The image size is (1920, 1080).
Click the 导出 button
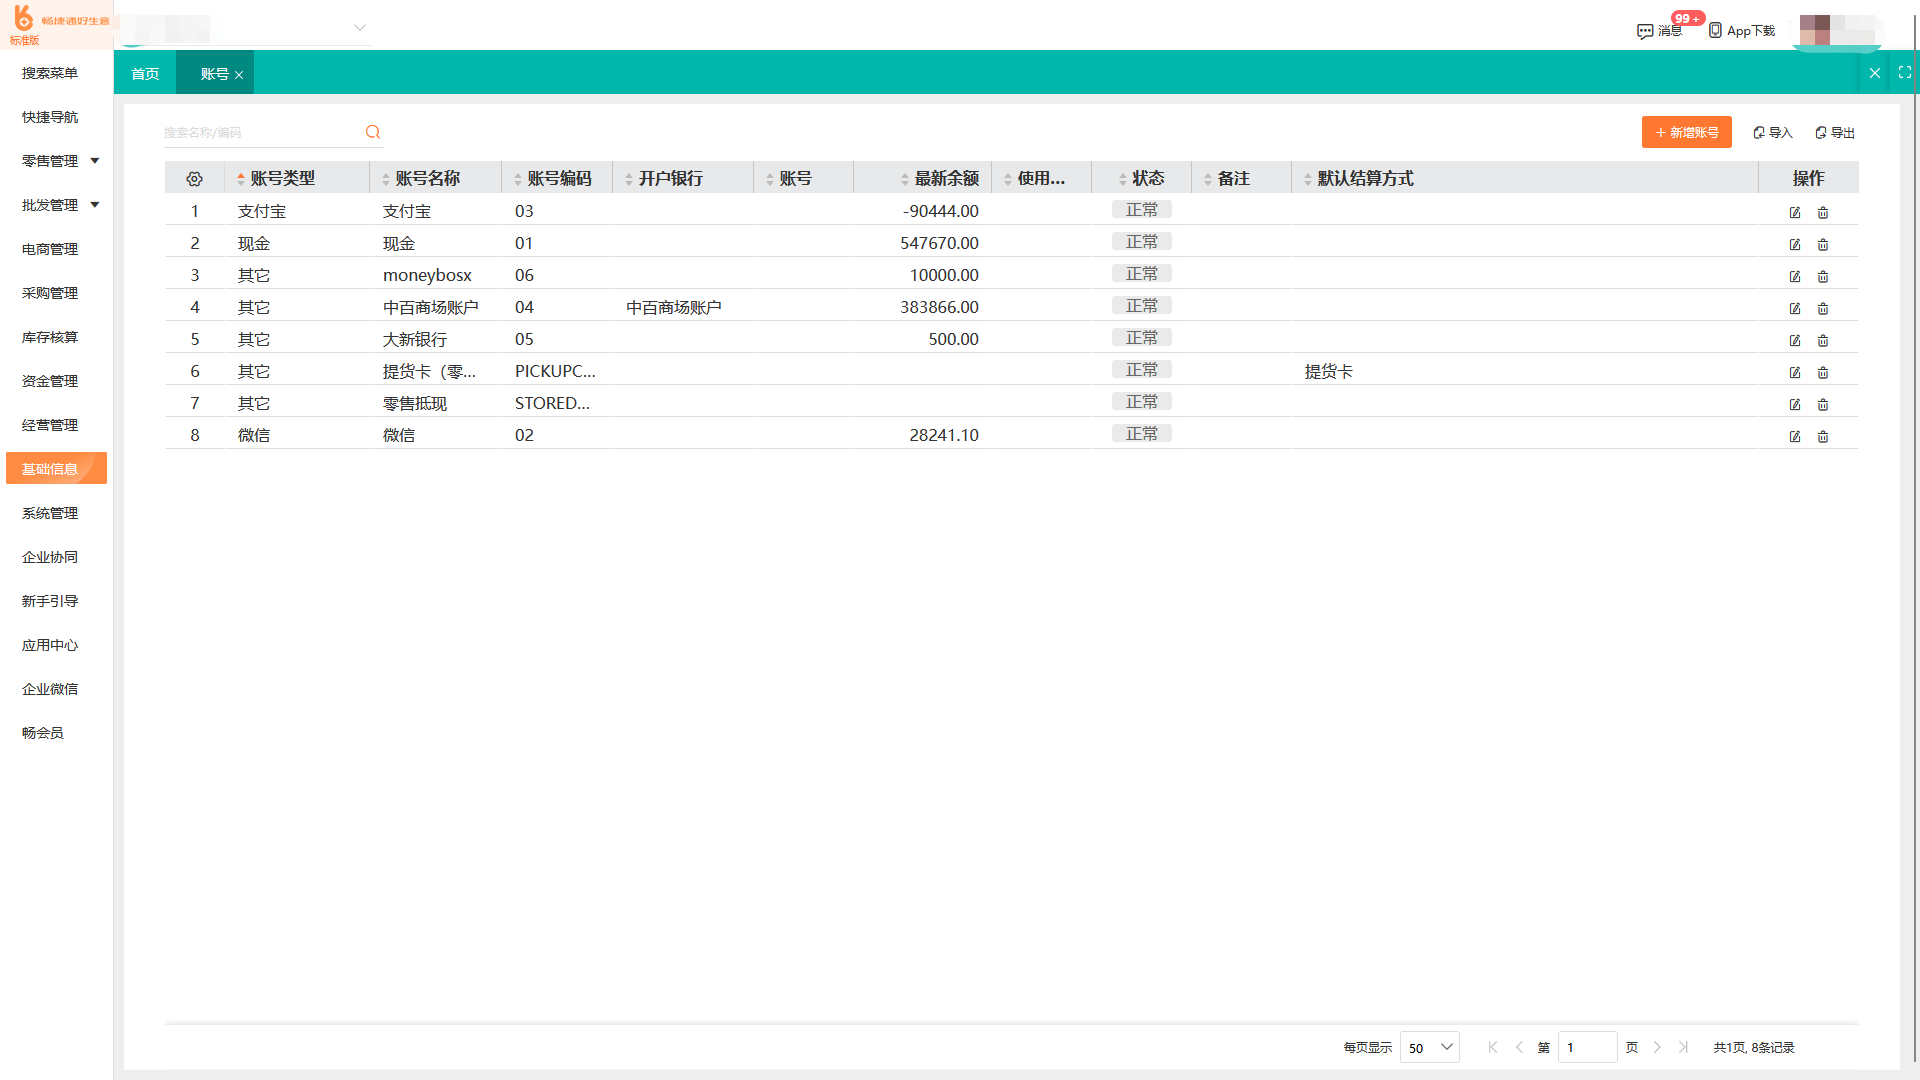(x=1836, y=131)
